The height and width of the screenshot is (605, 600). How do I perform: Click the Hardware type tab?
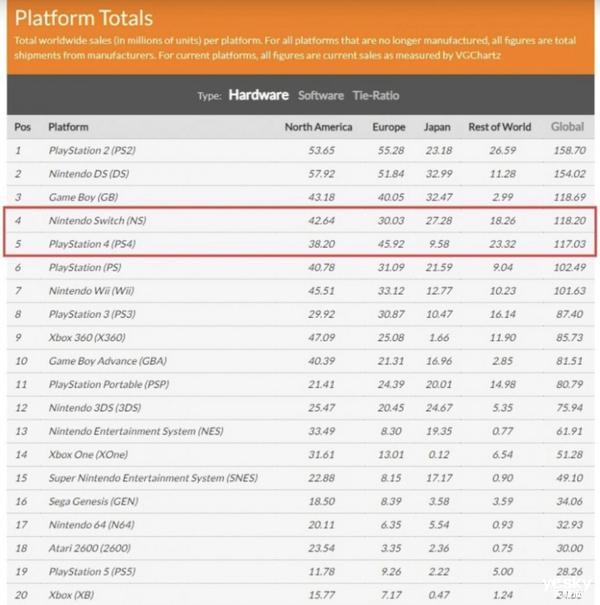click(258, 95)
